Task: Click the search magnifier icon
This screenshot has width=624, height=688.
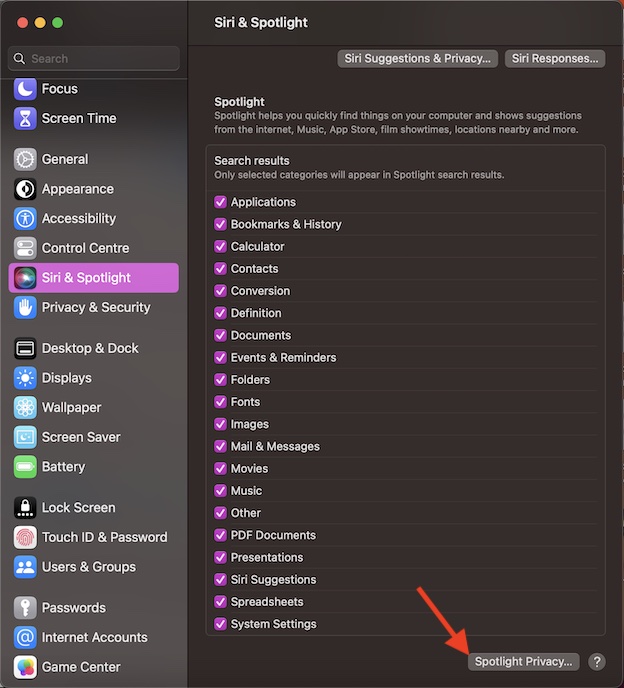Action: tap(19, 58)
